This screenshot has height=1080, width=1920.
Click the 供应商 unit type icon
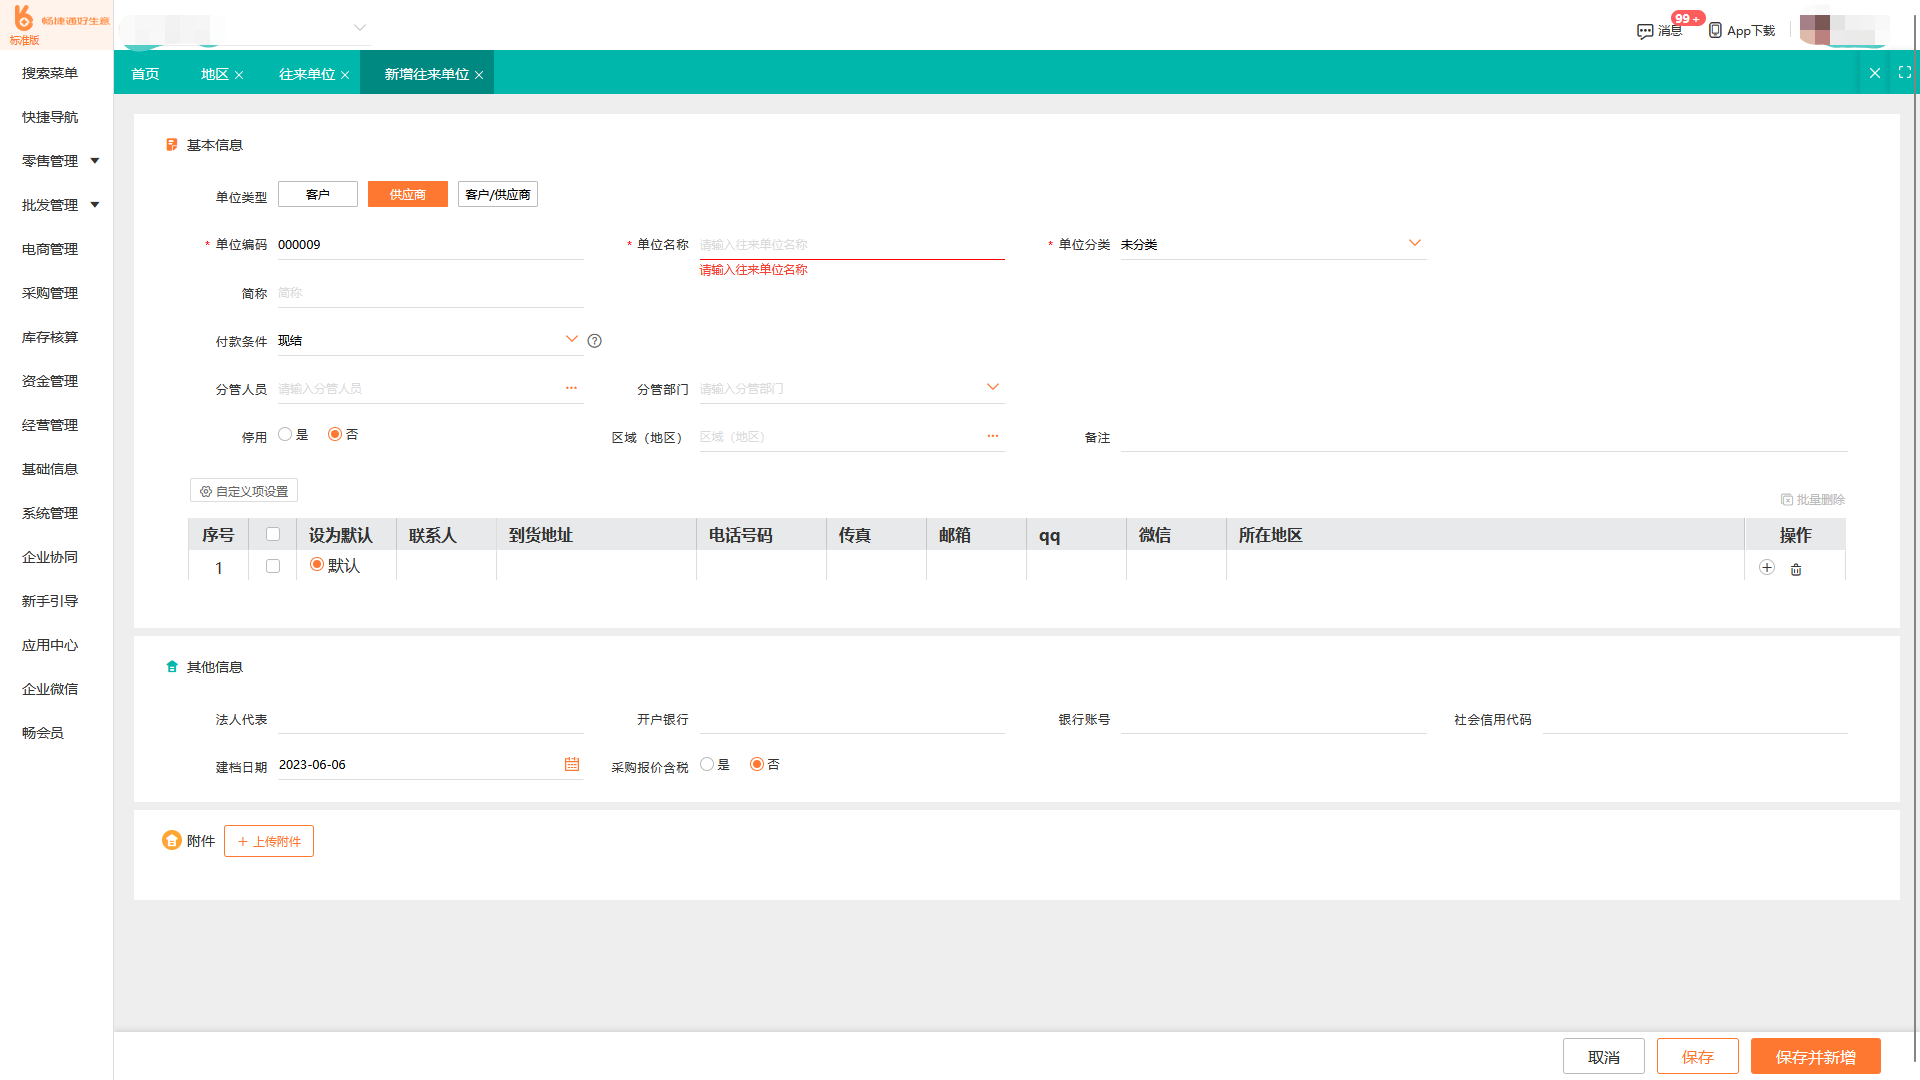point(407,195)
